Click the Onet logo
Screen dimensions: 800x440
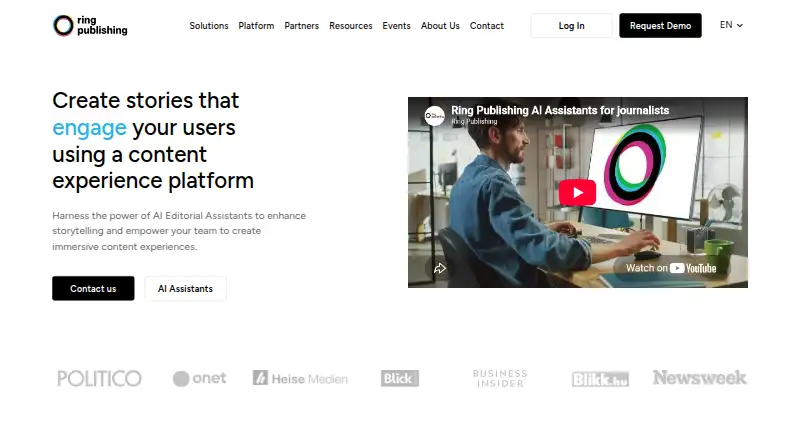pyautogui.click(x=199, y=378)
